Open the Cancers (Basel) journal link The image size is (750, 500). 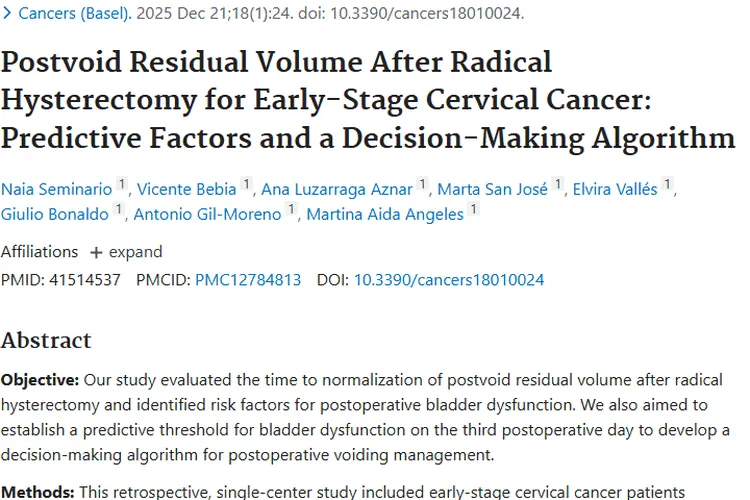pos(75,13)
